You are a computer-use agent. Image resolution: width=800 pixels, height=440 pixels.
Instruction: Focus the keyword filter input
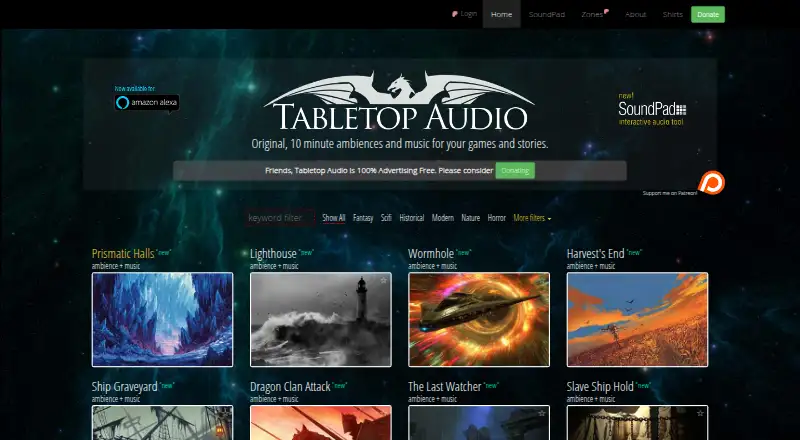tap(280, 218)
